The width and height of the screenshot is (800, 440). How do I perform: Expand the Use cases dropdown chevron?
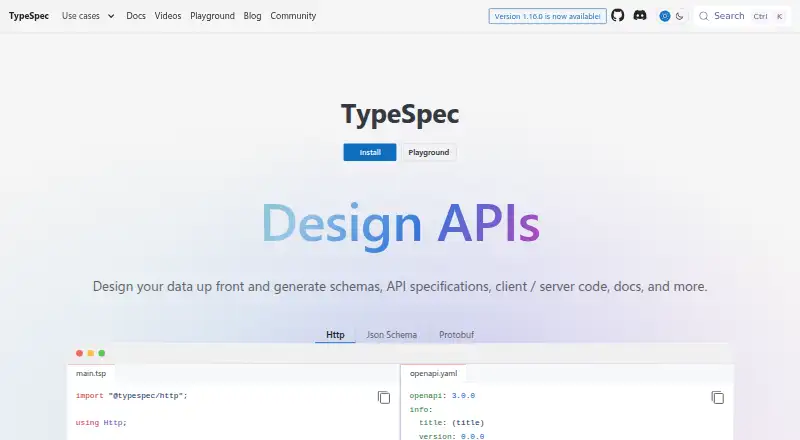point(111,16)
